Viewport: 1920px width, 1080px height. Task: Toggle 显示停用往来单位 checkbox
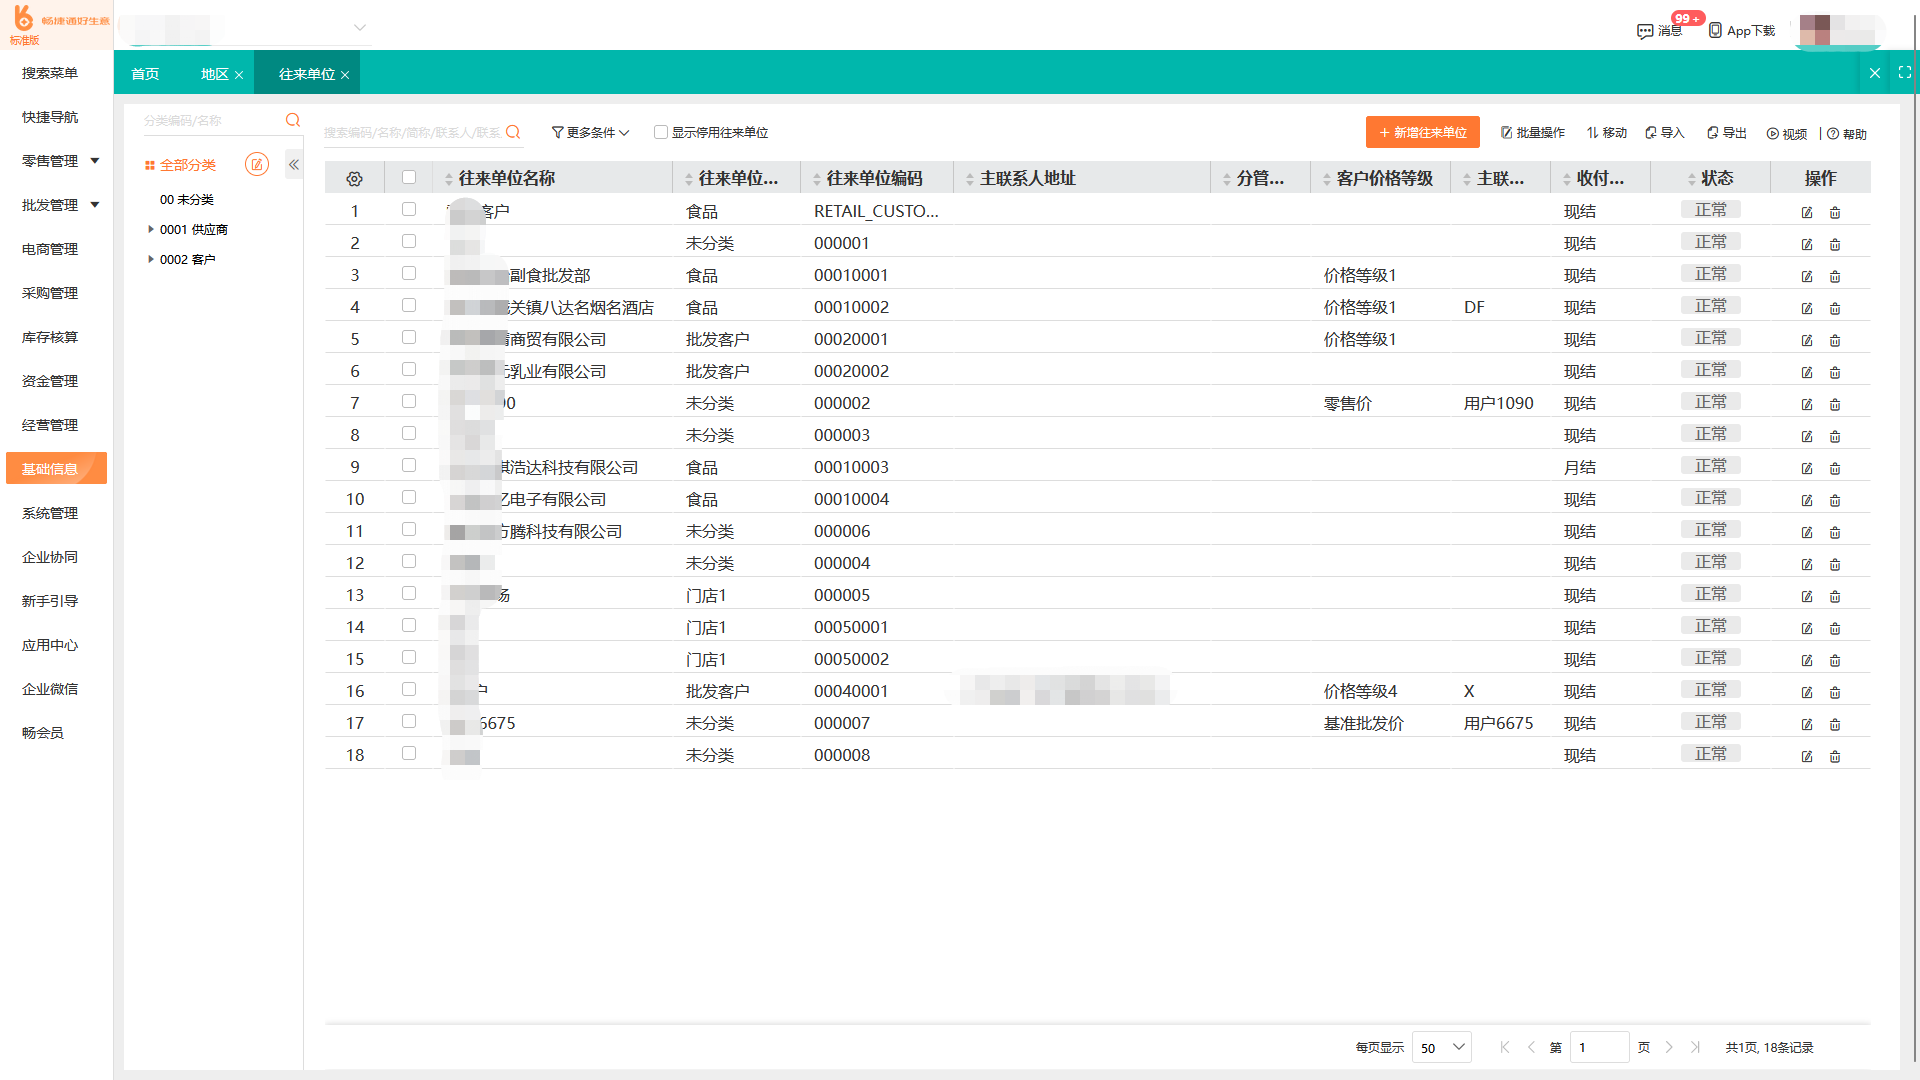click(x=662, y=132)
